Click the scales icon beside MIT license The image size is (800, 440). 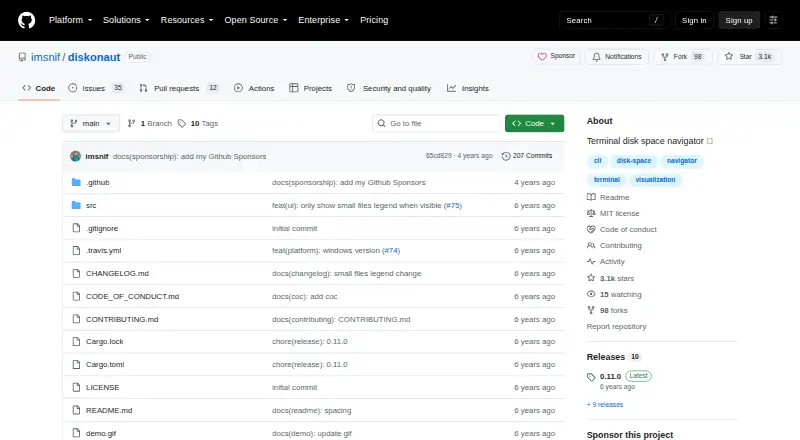coord(591,213)
